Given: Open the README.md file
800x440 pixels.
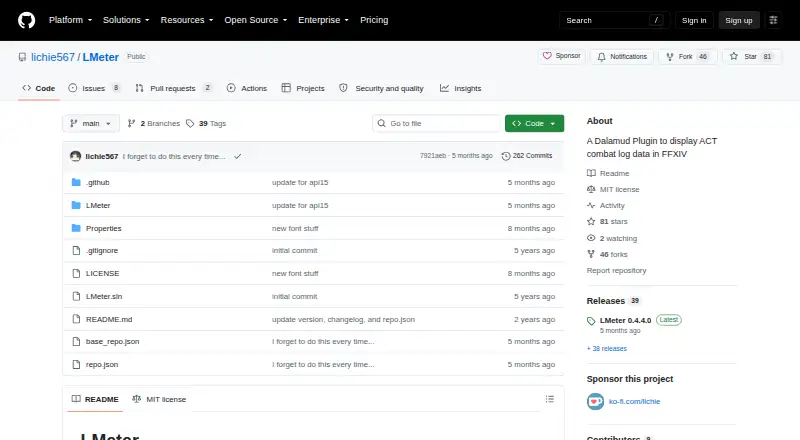Looking at the screenshot, I should (109, 320).
